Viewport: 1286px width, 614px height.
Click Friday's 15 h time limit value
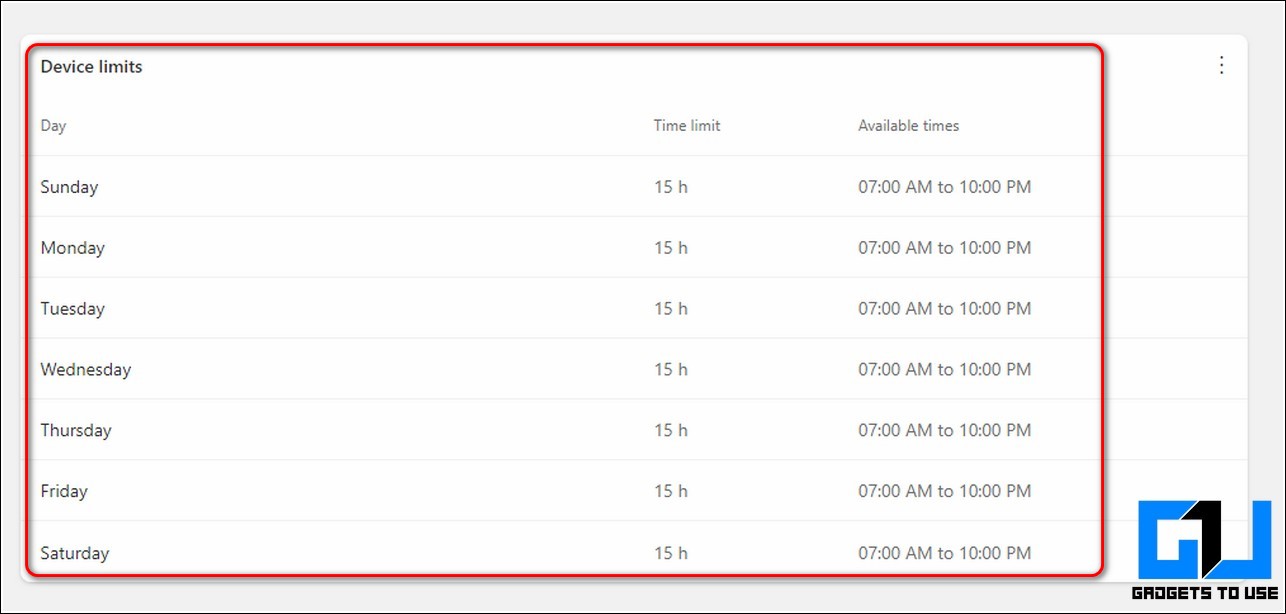pyautogui.click(x=670, y=492)
